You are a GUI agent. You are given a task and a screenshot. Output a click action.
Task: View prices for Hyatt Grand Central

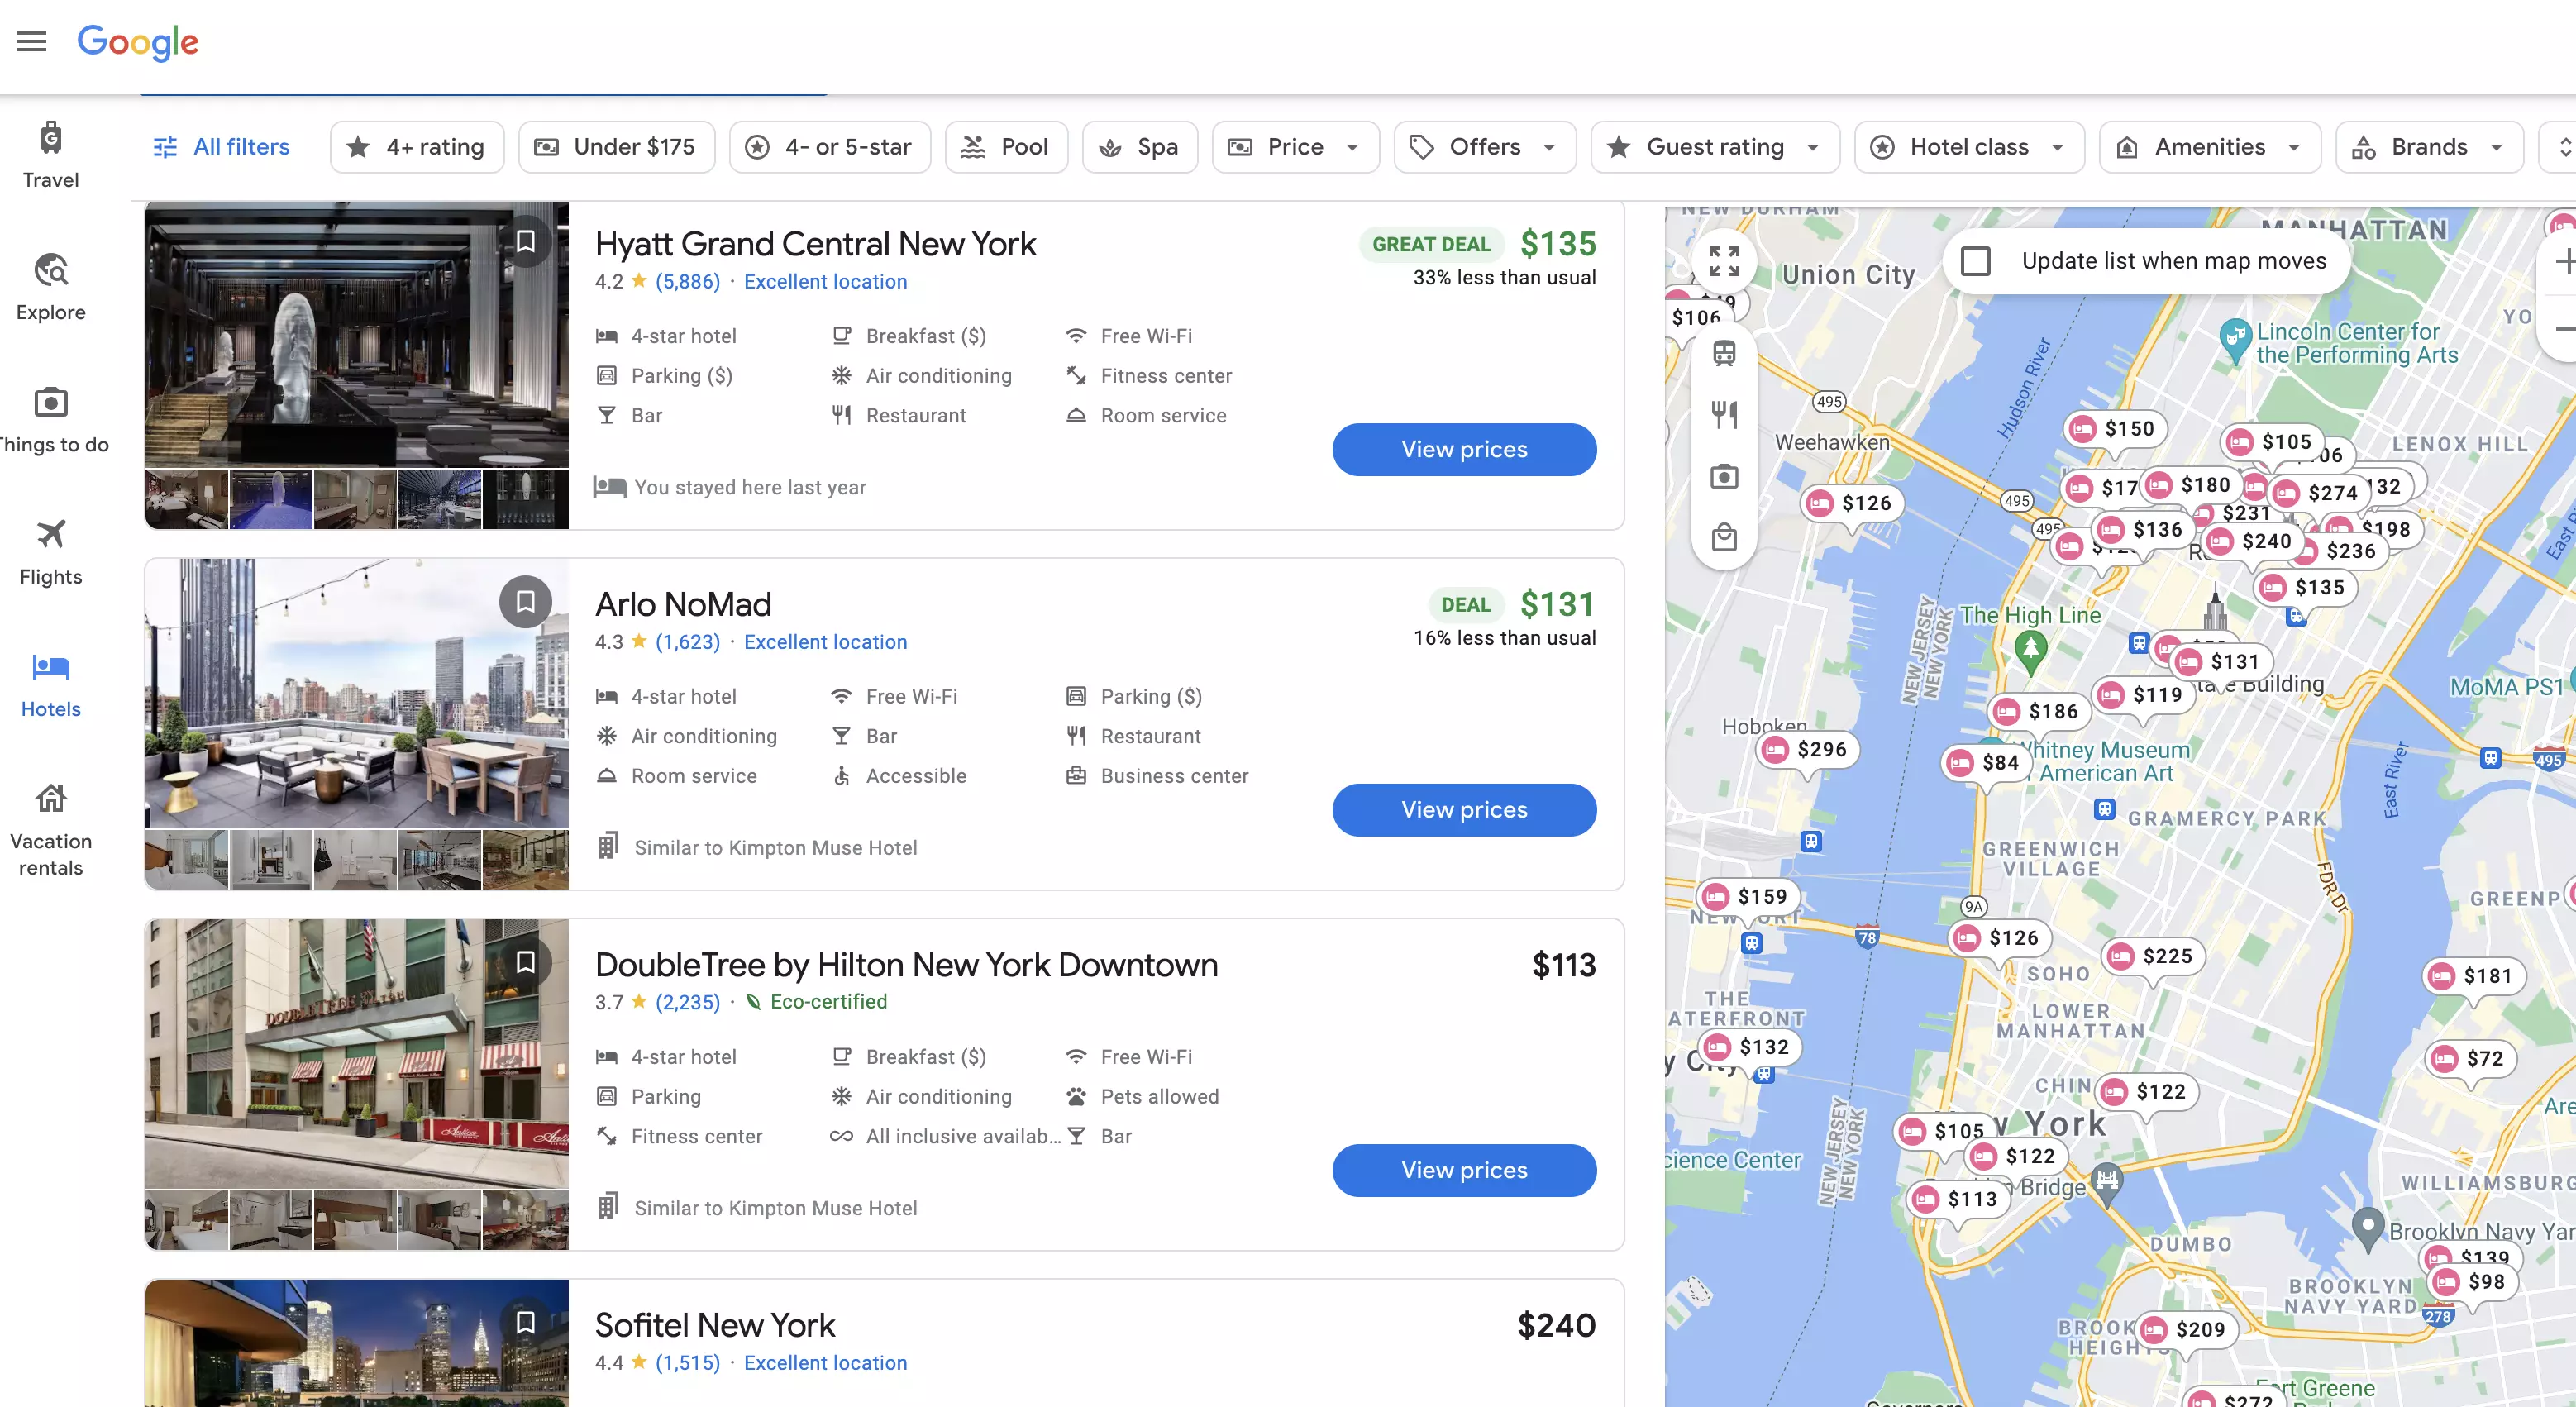pyautogui.click(x=1462, y=449)
